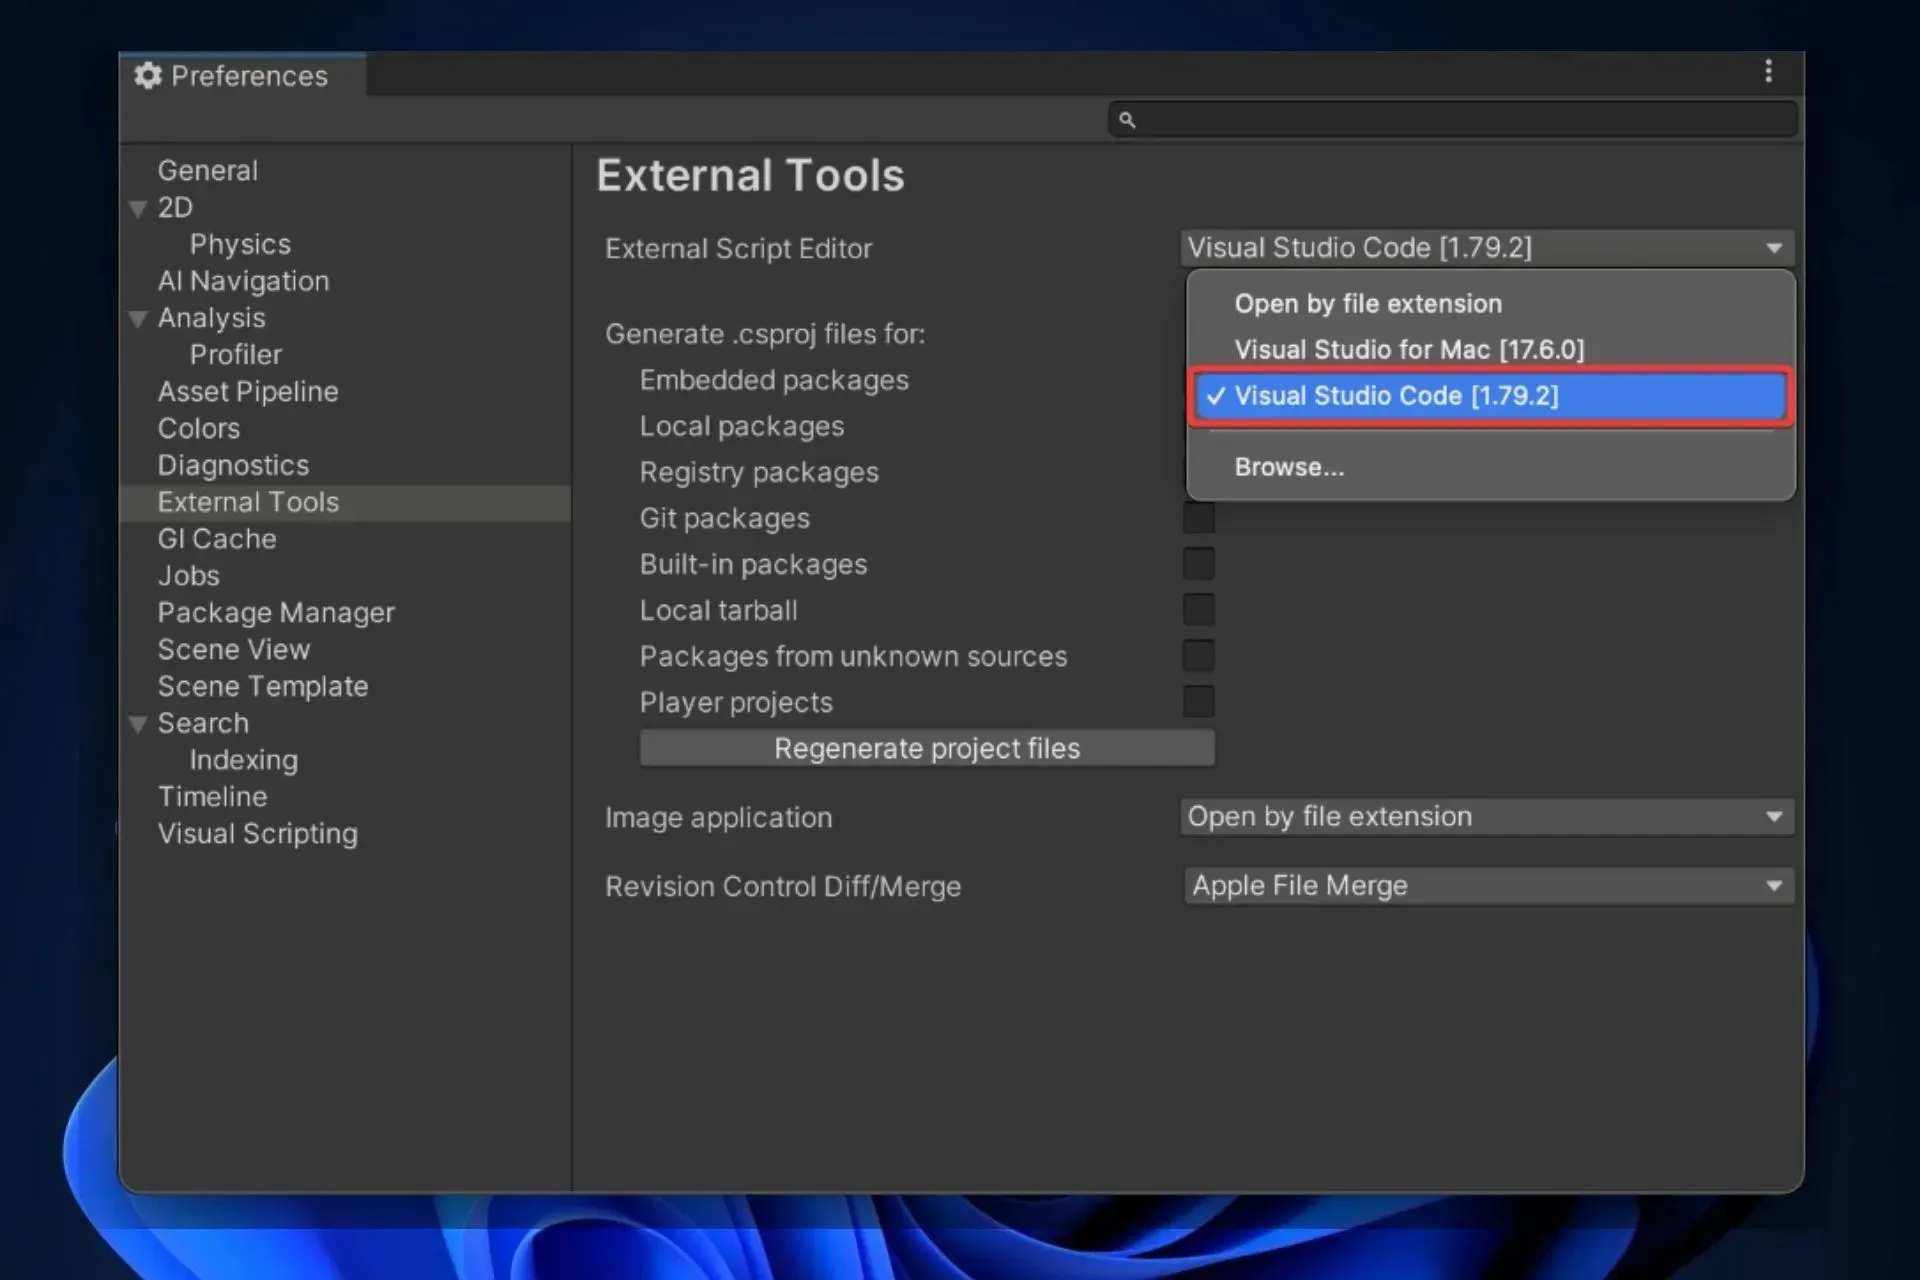
Task: Open the Timeline preferences section
Action: 211,796
